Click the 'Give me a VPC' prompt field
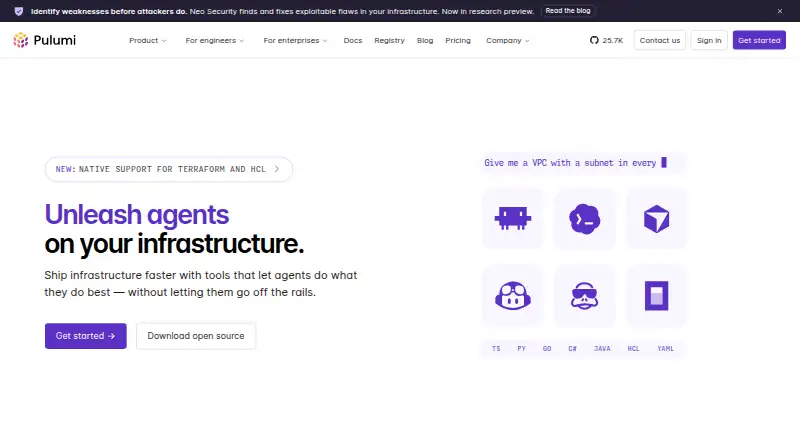This screenshot has width=800, height=440. 584,163
